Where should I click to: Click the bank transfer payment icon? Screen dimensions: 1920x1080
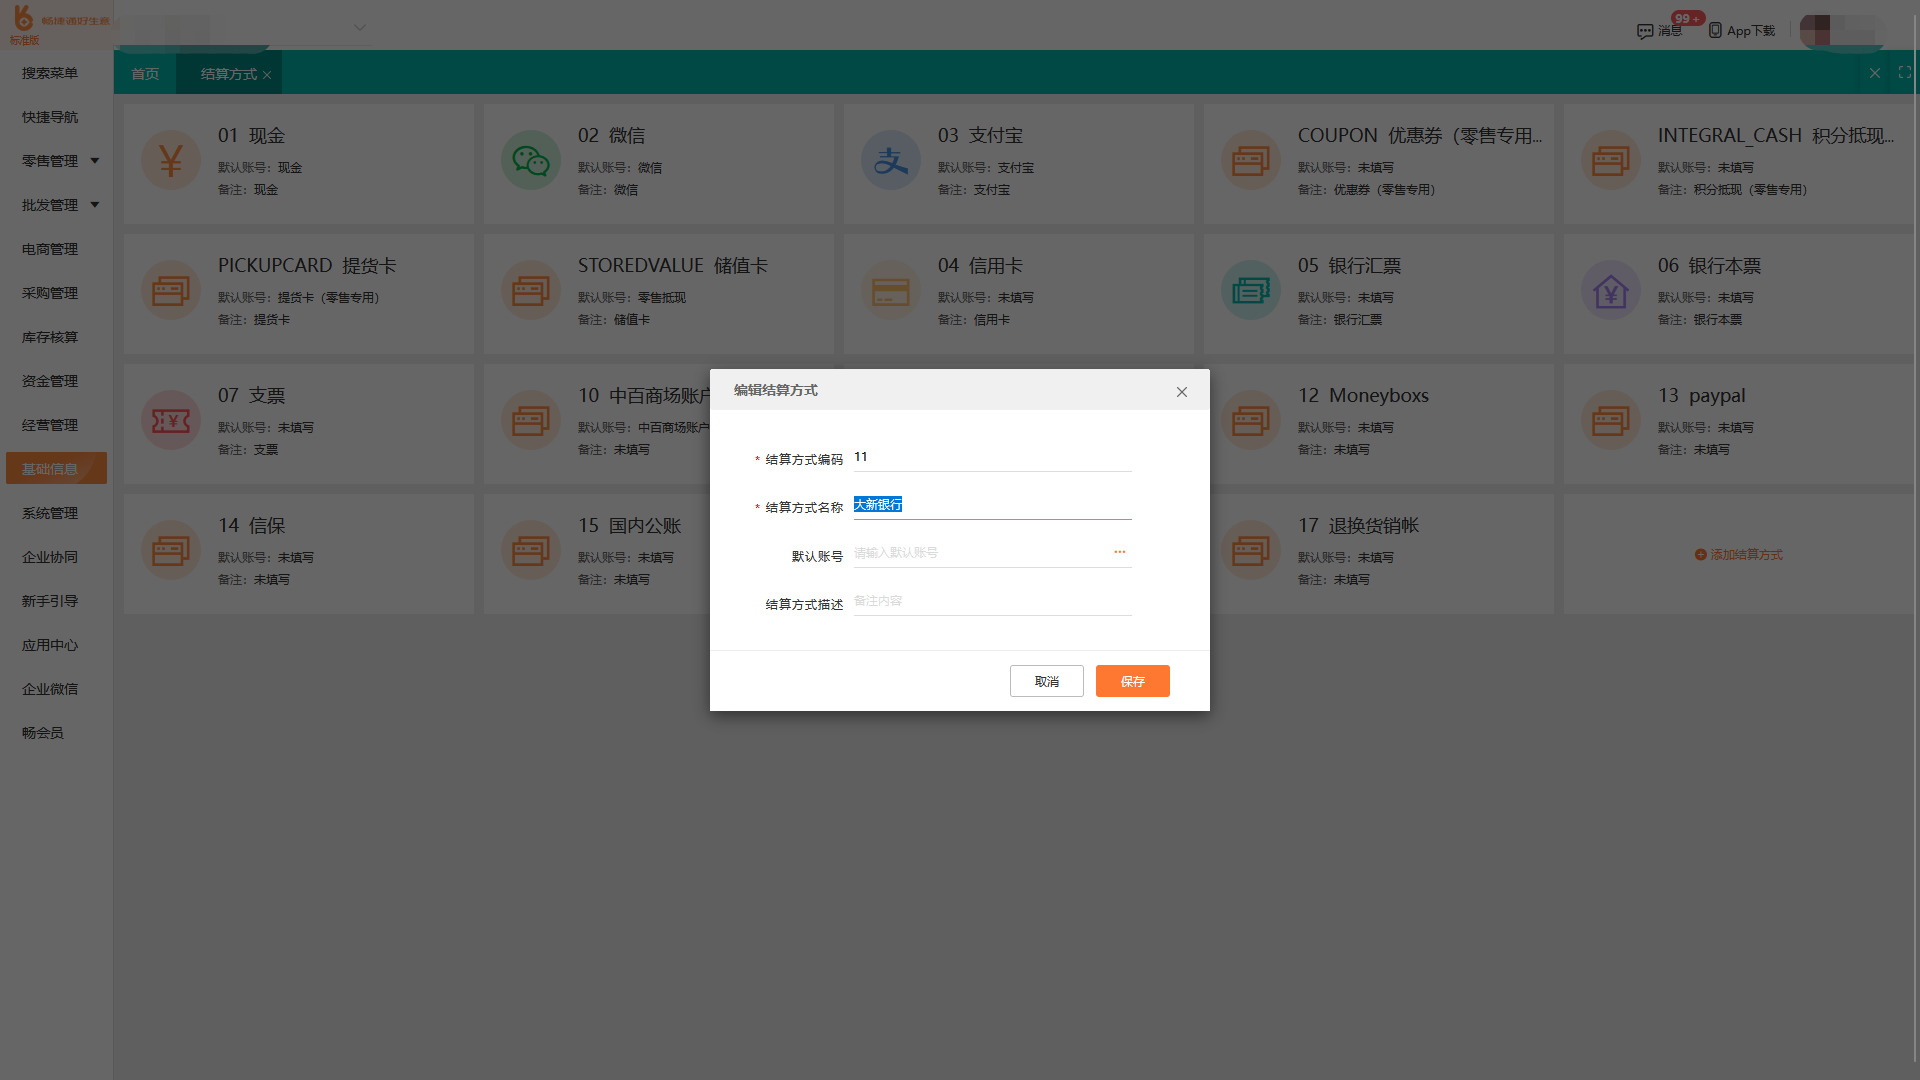(x=1250, y=290)
